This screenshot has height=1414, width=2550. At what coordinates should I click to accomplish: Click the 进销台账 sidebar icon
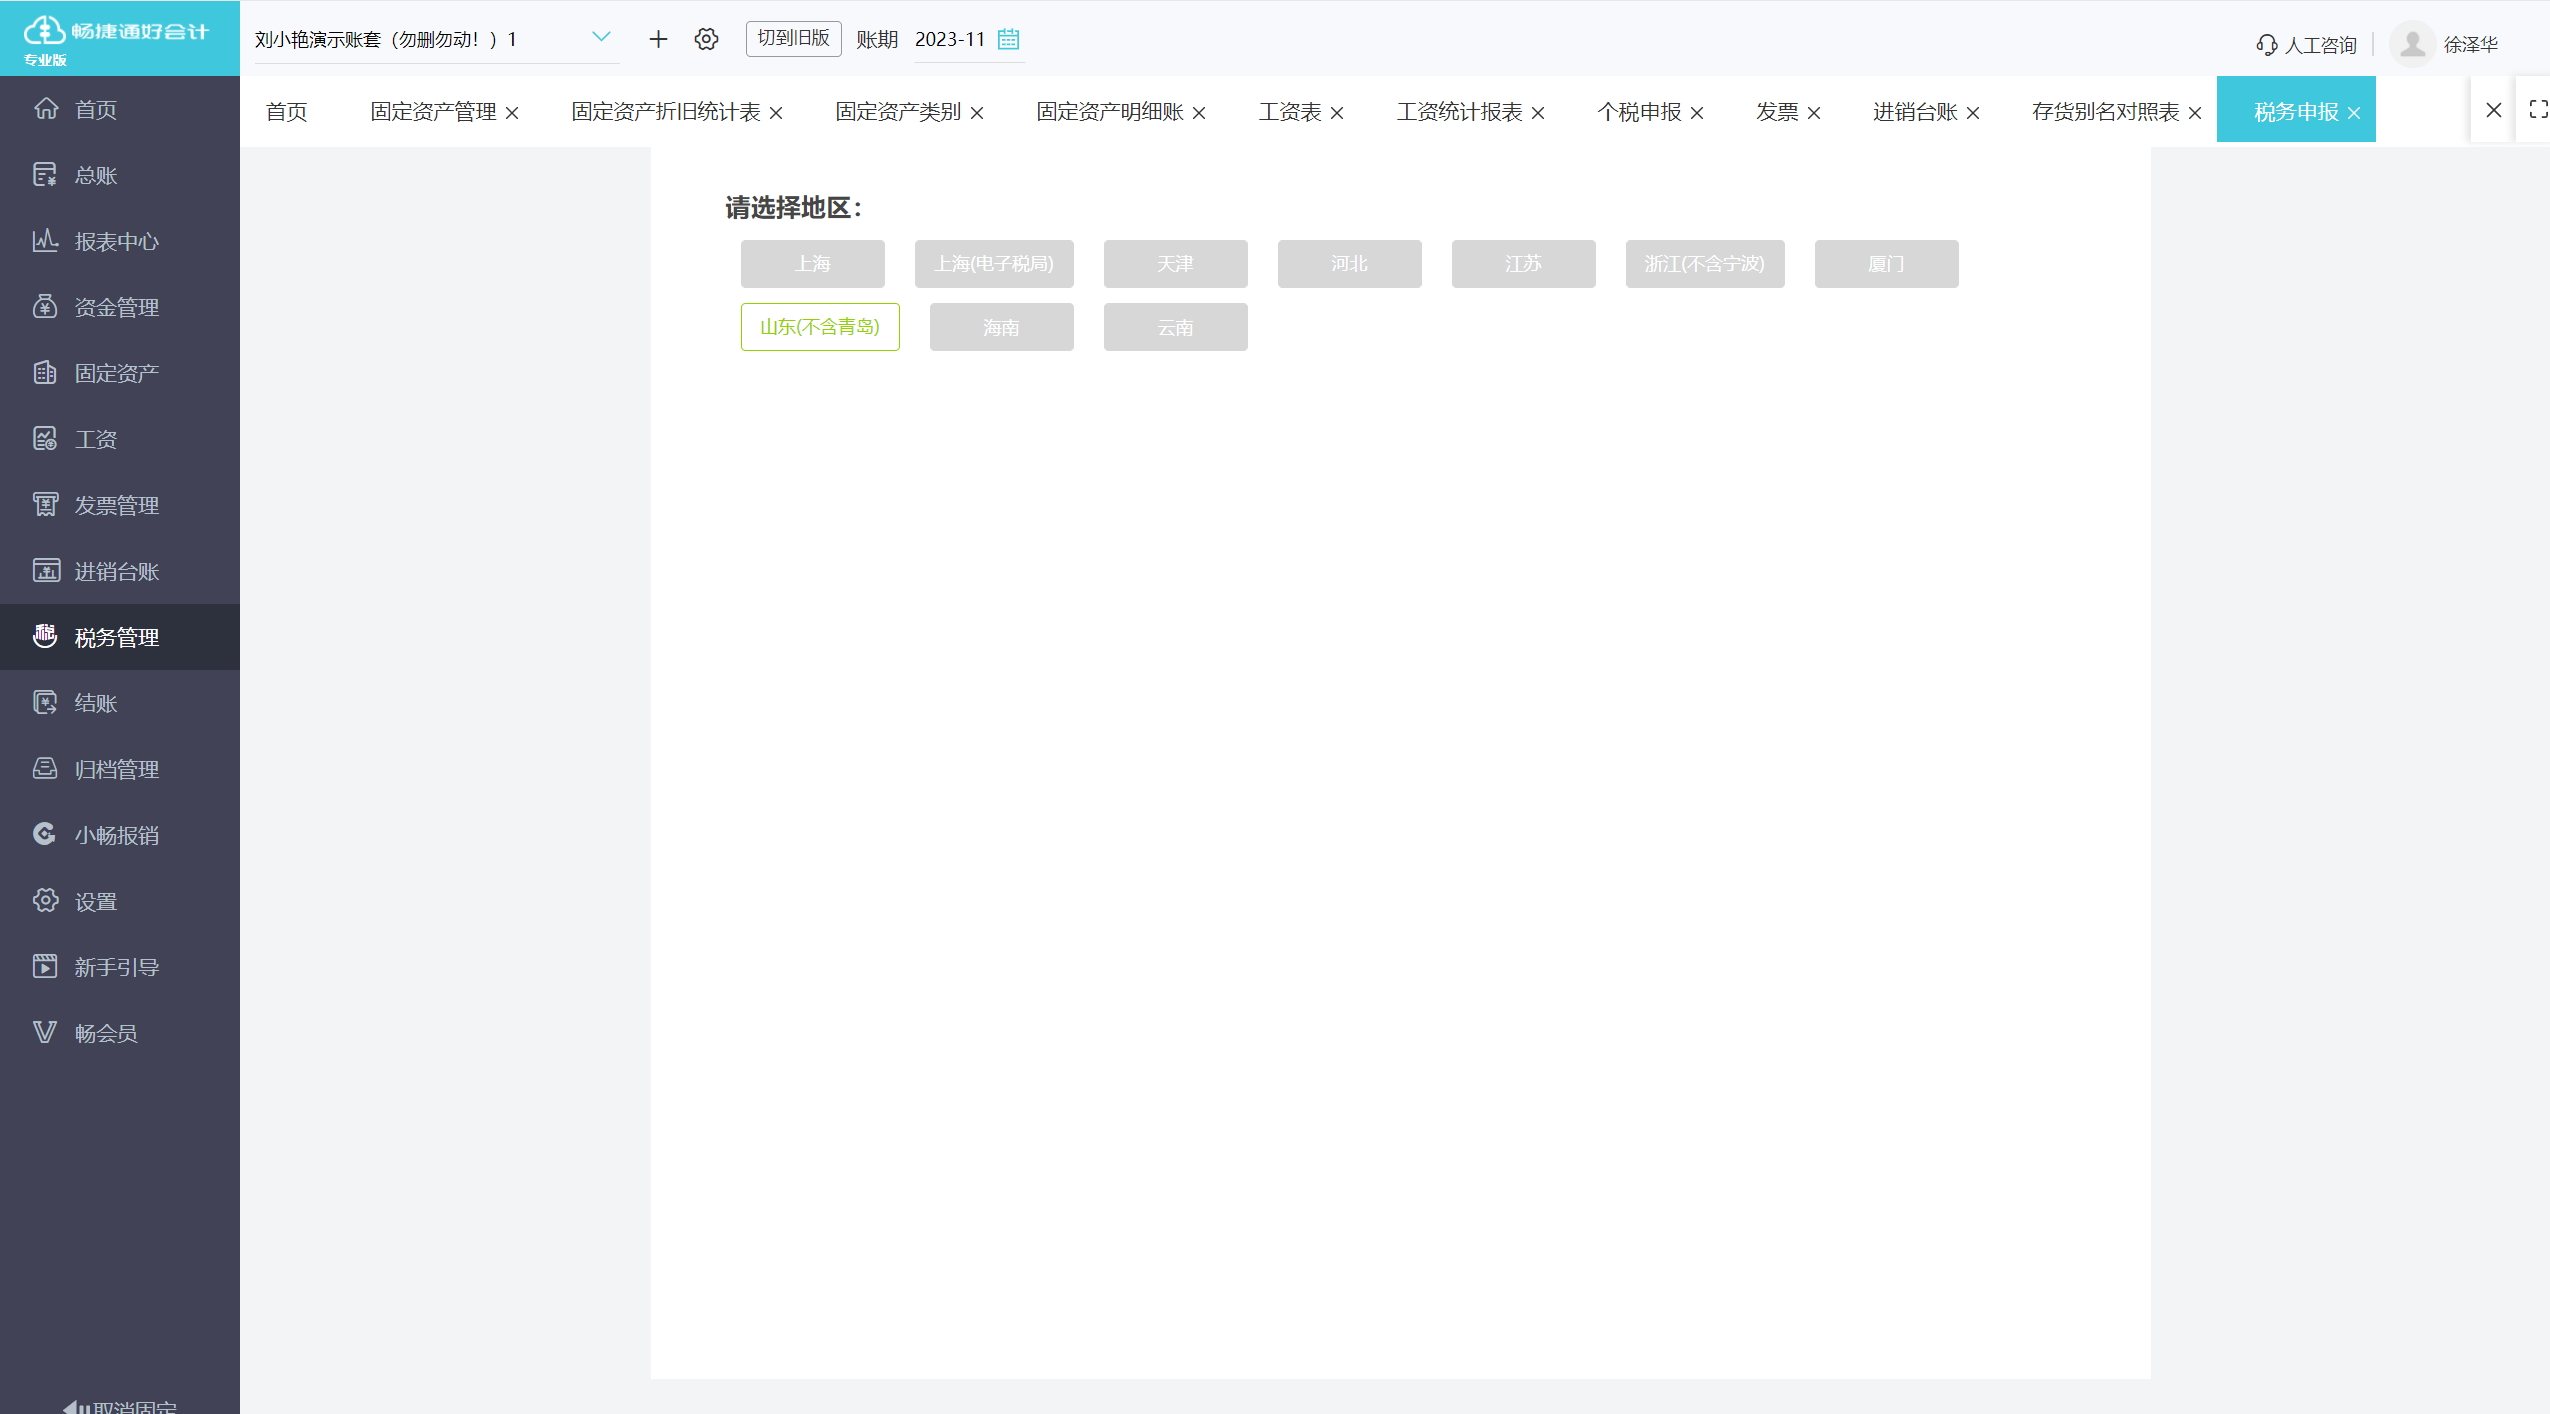coord(47,571)
